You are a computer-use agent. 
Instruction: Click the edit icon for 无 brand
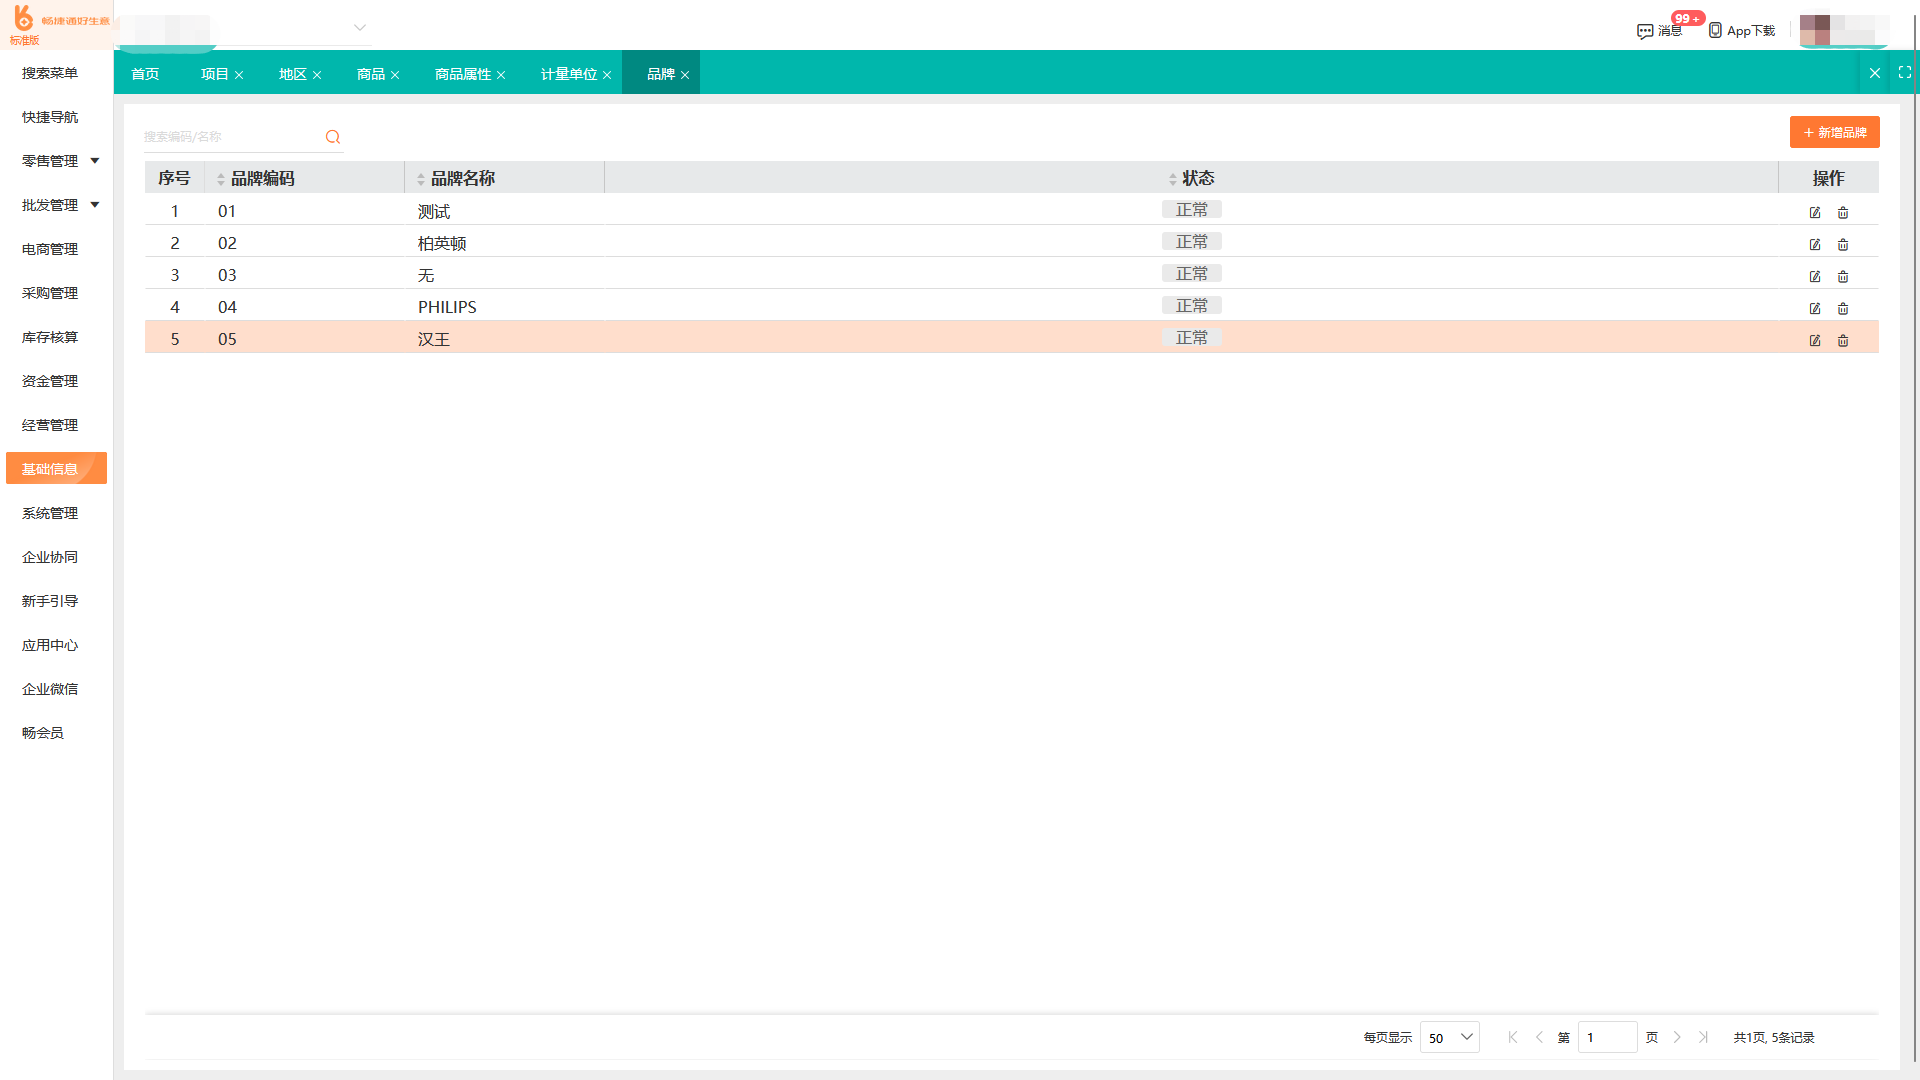pyautogui.click(x=1815, y=274)
